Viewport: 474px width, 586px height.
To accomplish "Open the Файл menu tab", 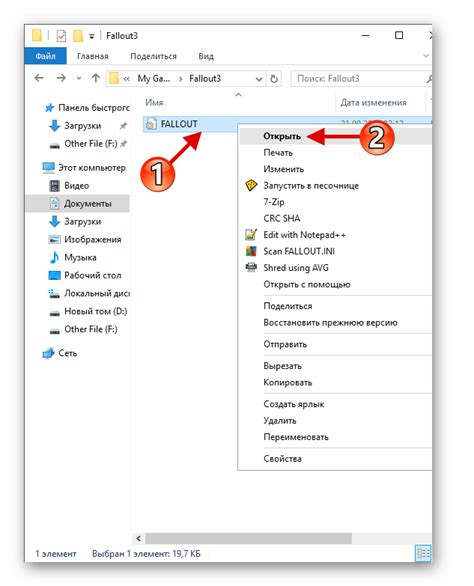I will [45, 56].
